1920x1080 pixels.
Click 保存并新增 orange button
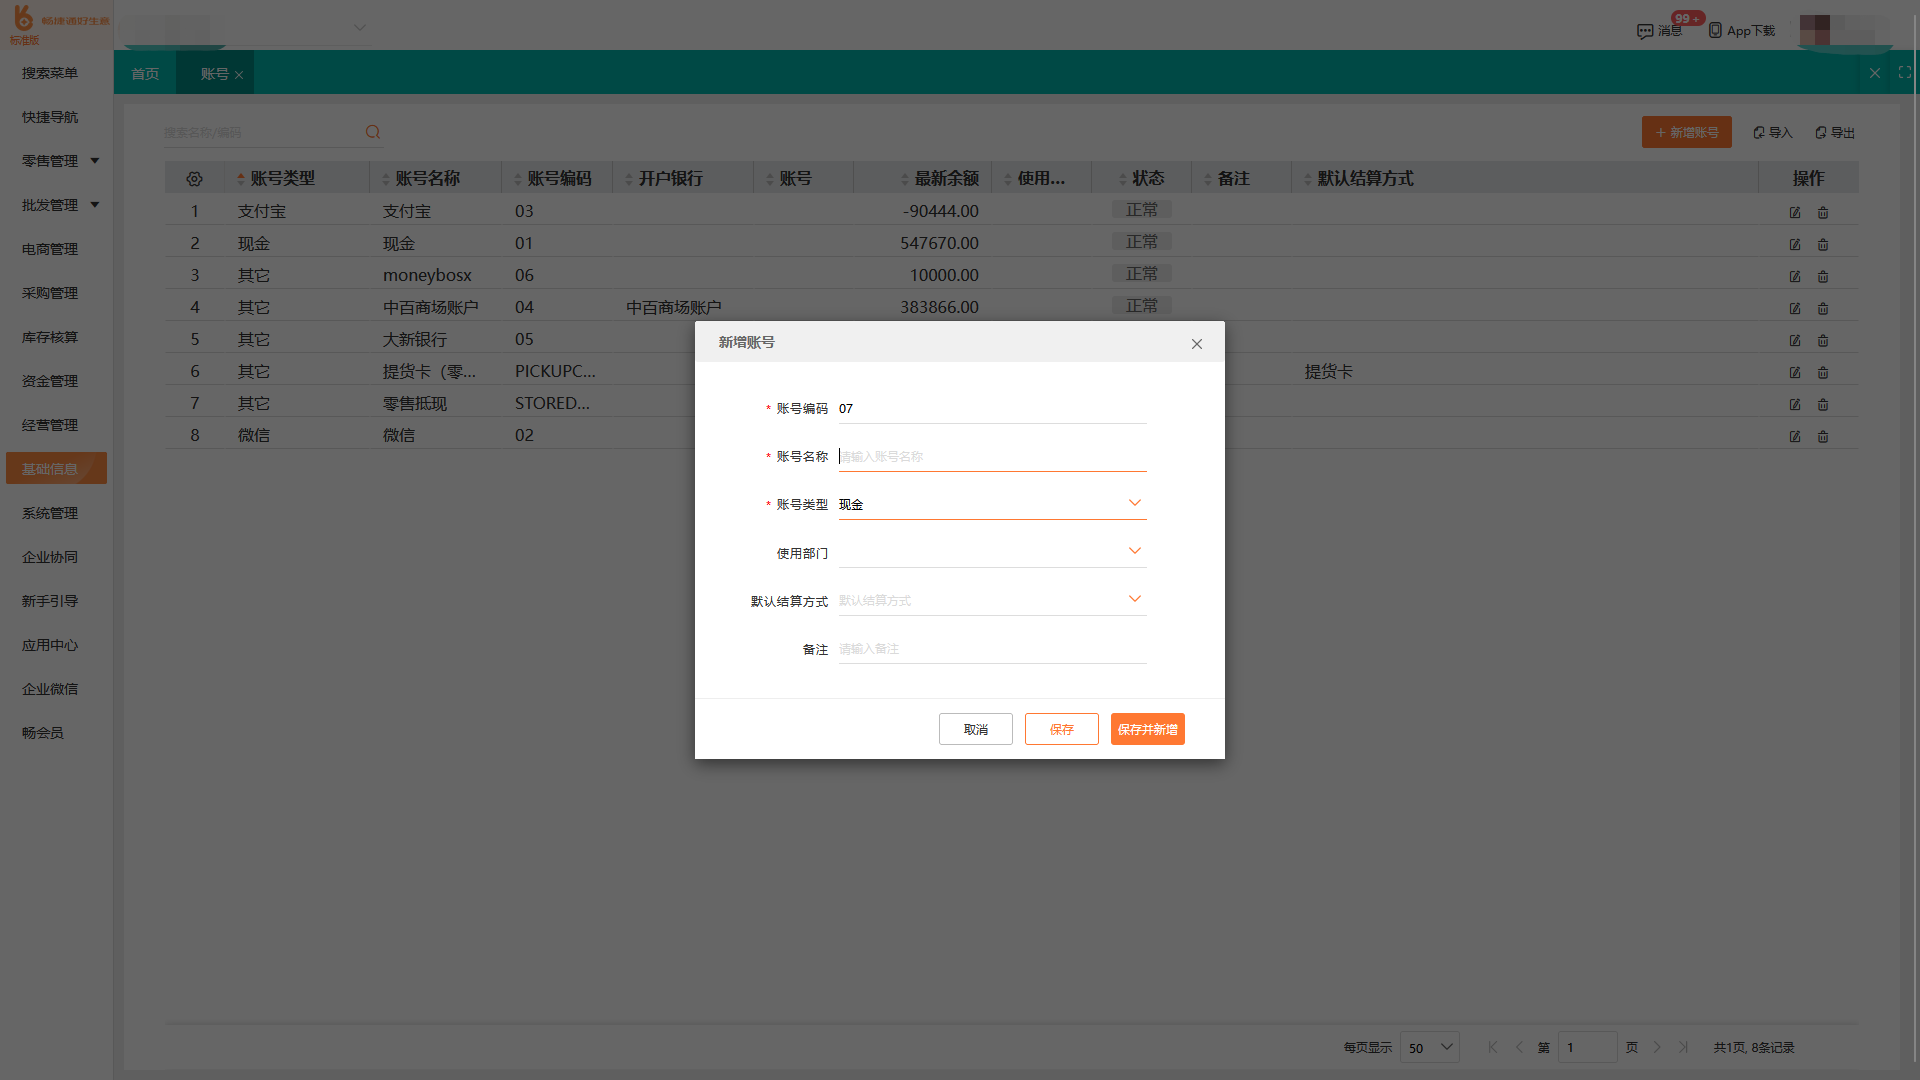pyautogui.click(x=1147, y=729)
